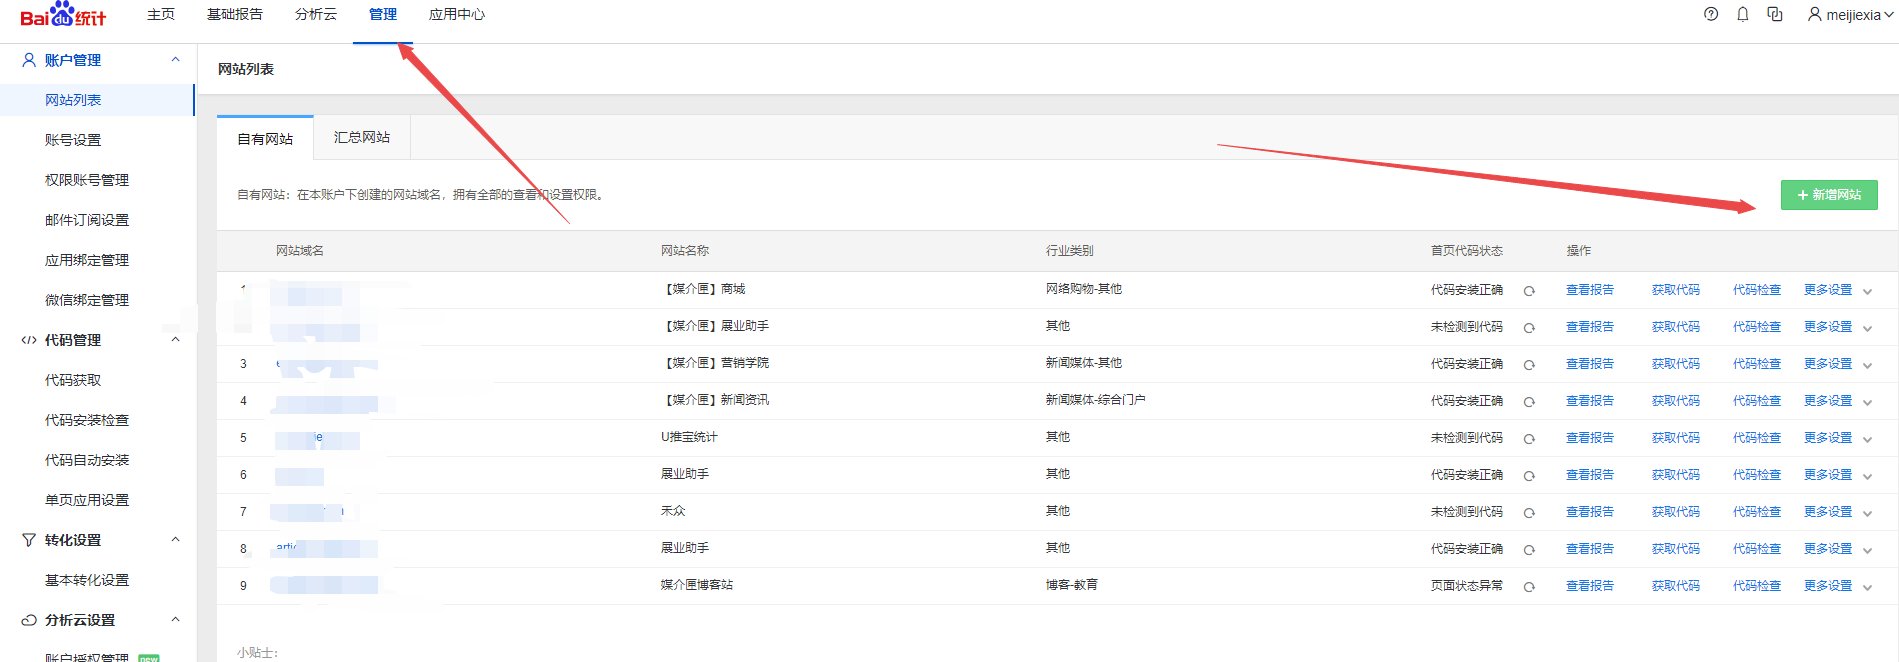1899x662 pixels.
Task: Open the notification bell icon
Action: [x=1743, y=15]
